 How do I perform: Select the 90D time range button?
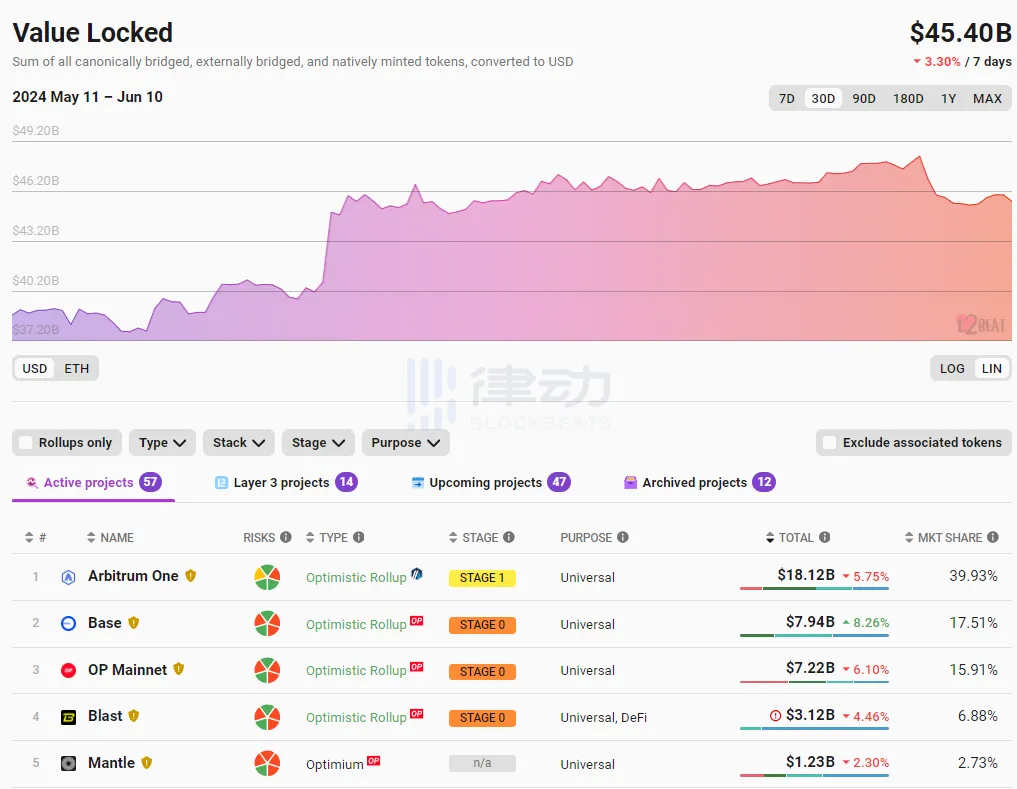click(863, 98)
